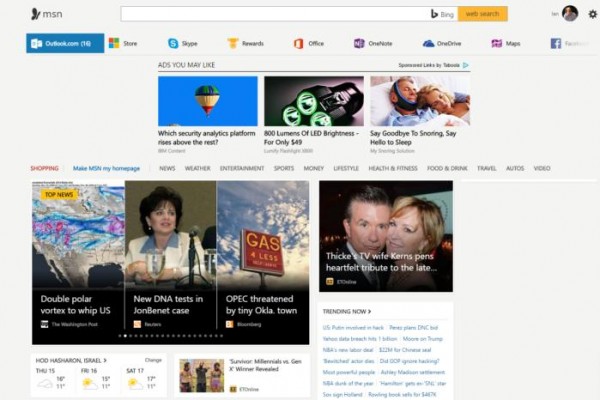
Task: Open the Office shortcut
Action: point(308,43)
